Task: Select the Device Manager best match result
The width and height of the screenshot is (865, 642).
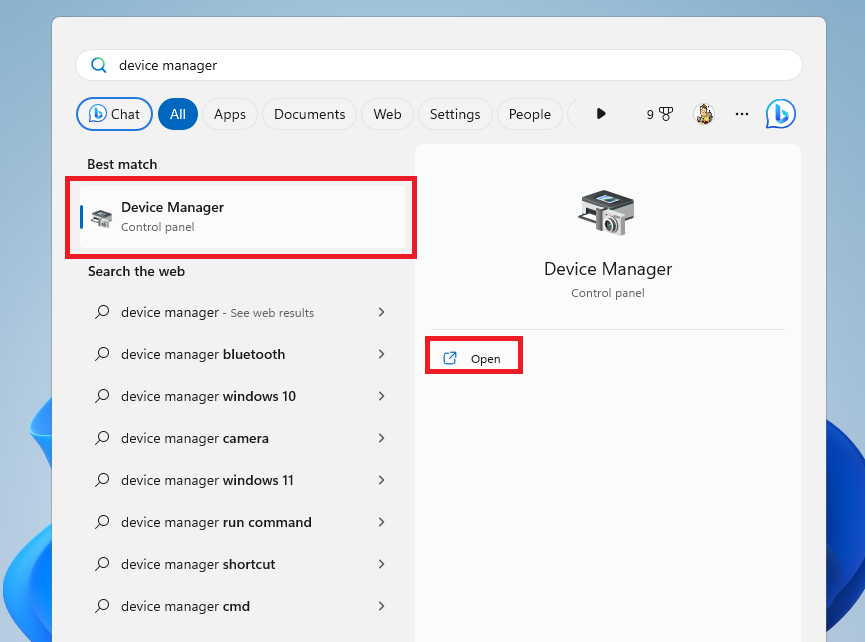Action: [x=243, y=217]
